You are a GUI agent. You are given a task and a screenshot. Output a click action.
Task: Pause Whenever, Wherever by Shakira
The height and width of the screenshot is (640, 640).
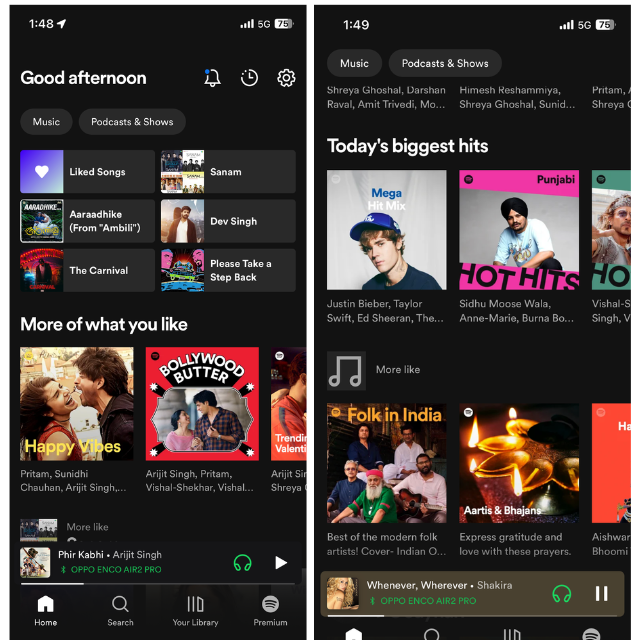[601, 593]
